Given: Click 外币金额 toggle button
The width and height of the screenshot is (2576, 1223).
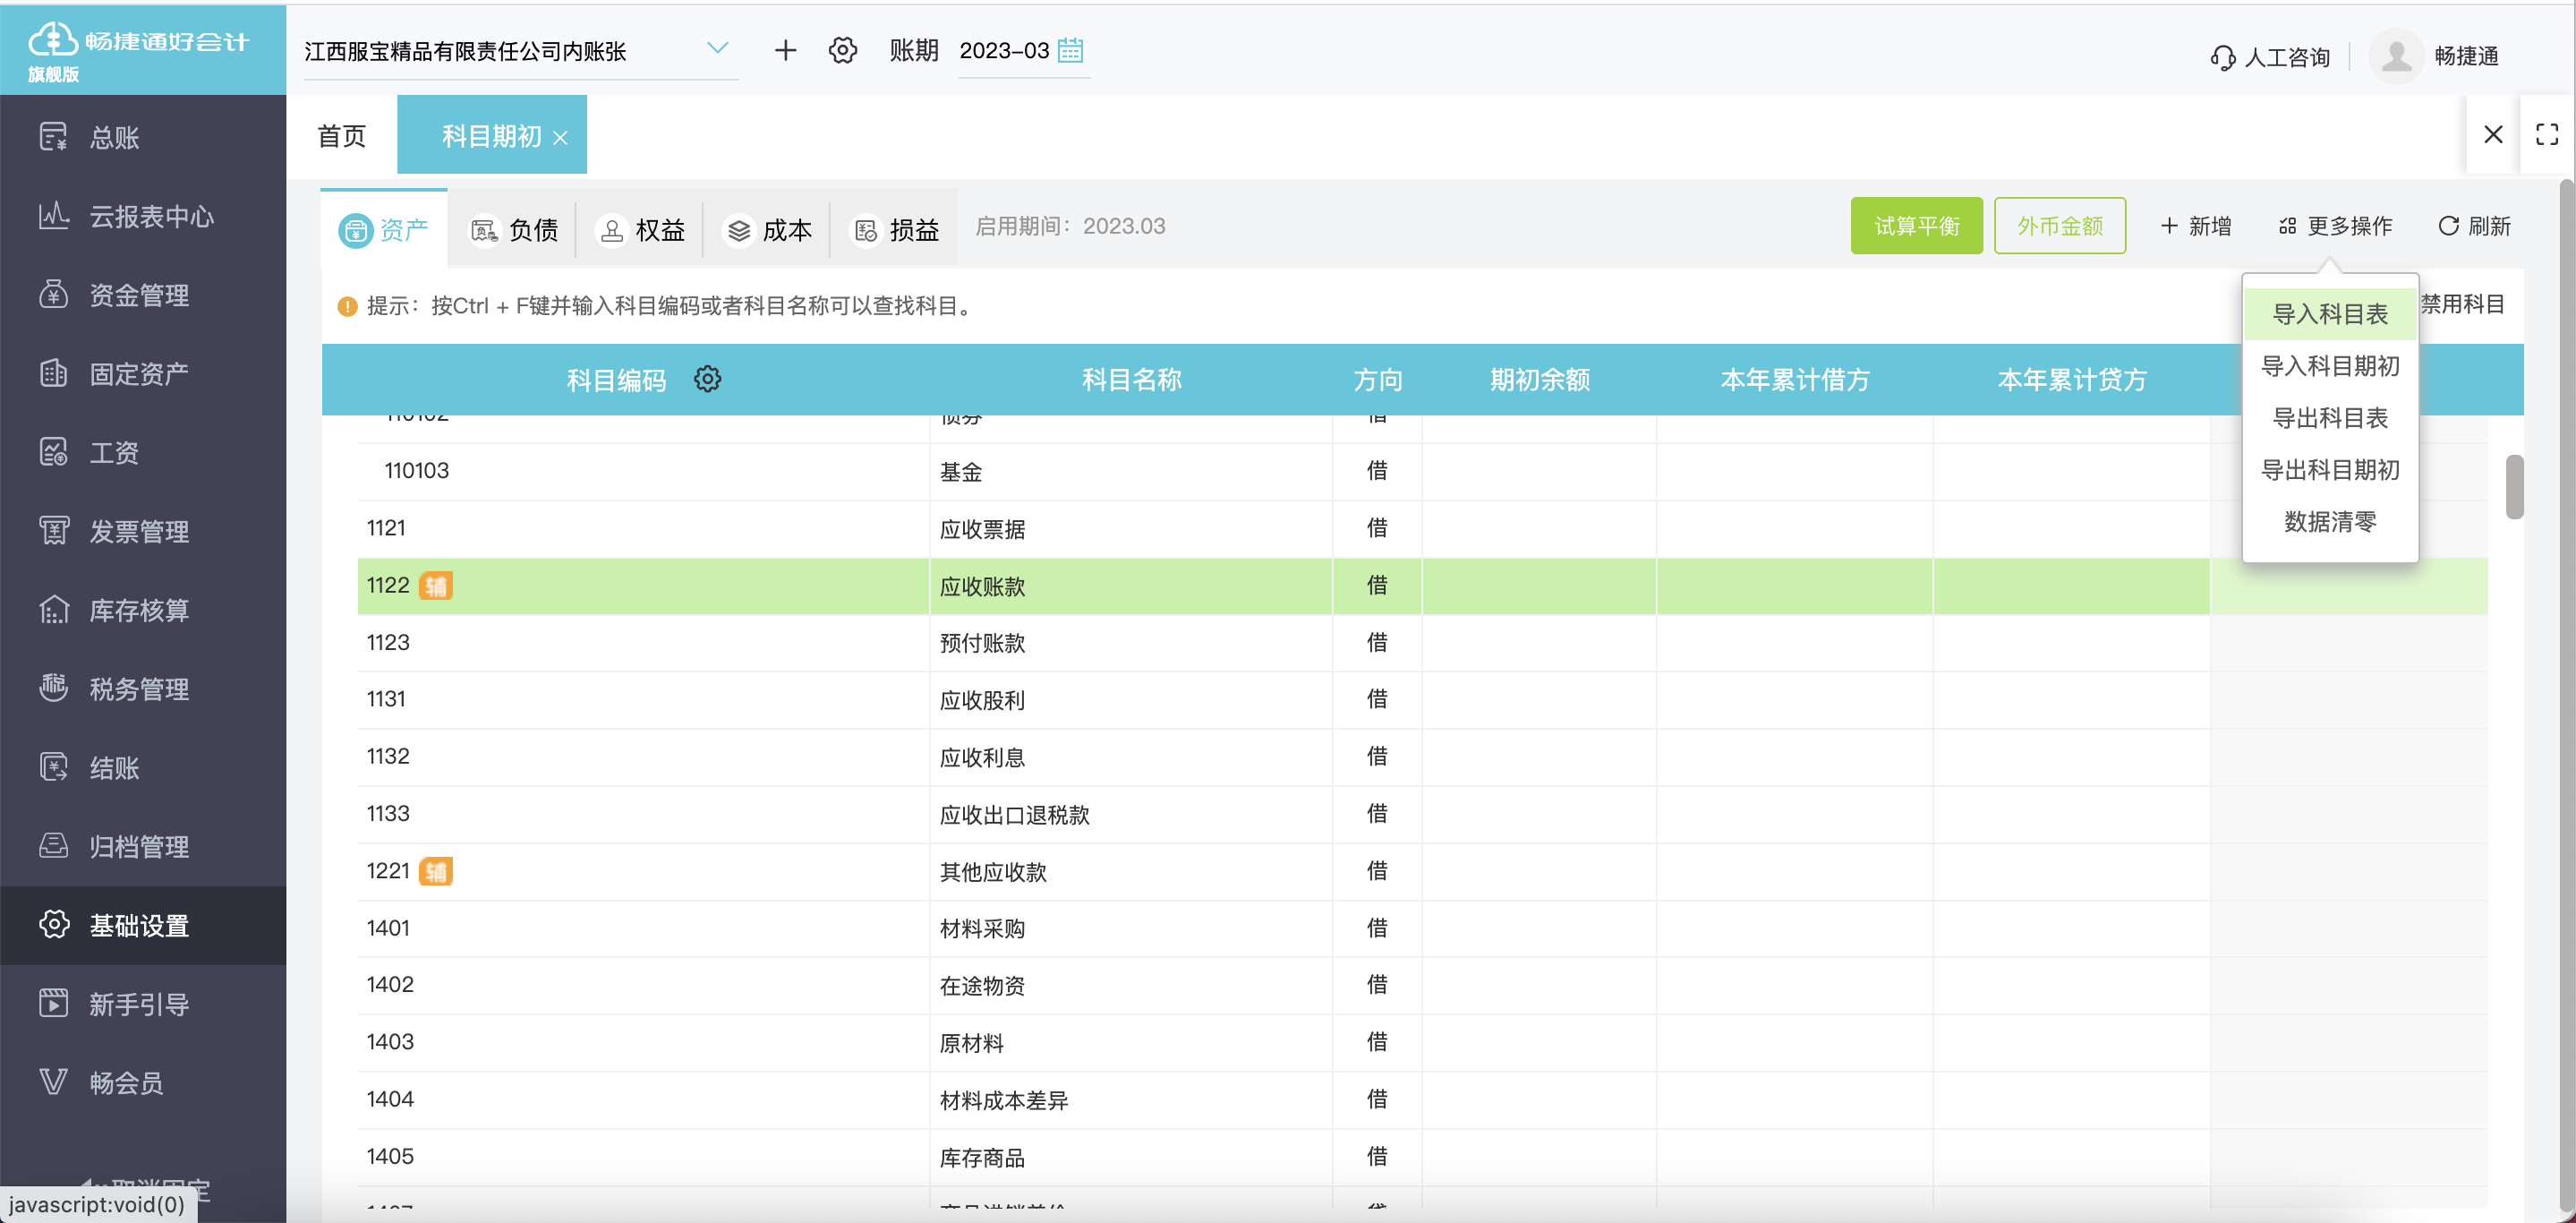Looking at the screenshot, I should 2059,227.
